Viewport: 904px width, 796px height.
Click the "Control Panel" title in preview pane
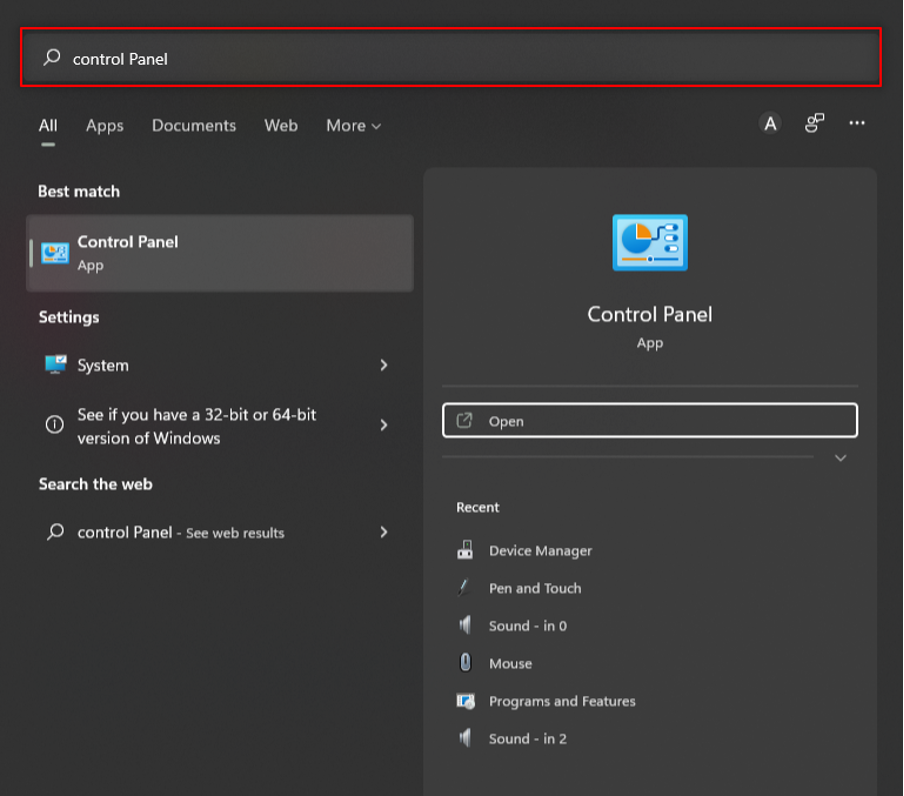point(650,314)
